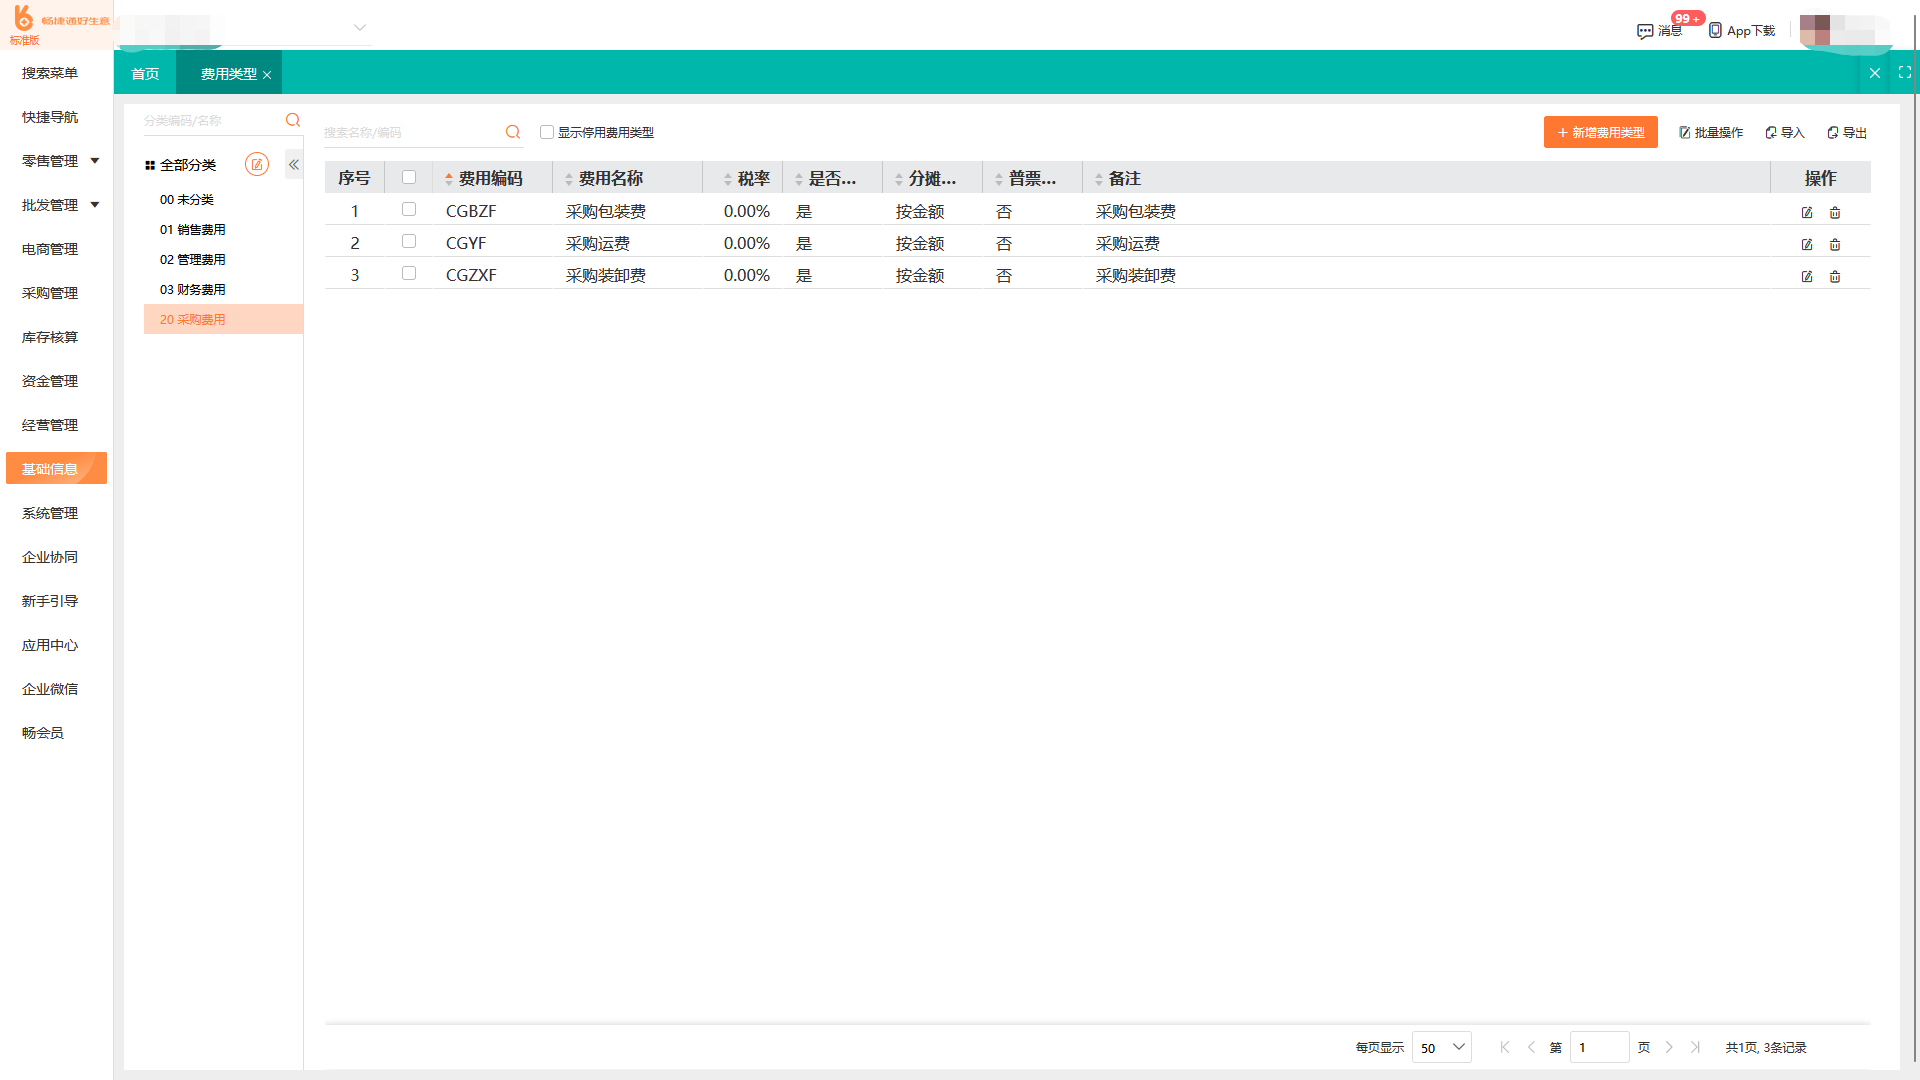Click the search magnifier icon

coord(293,120)
